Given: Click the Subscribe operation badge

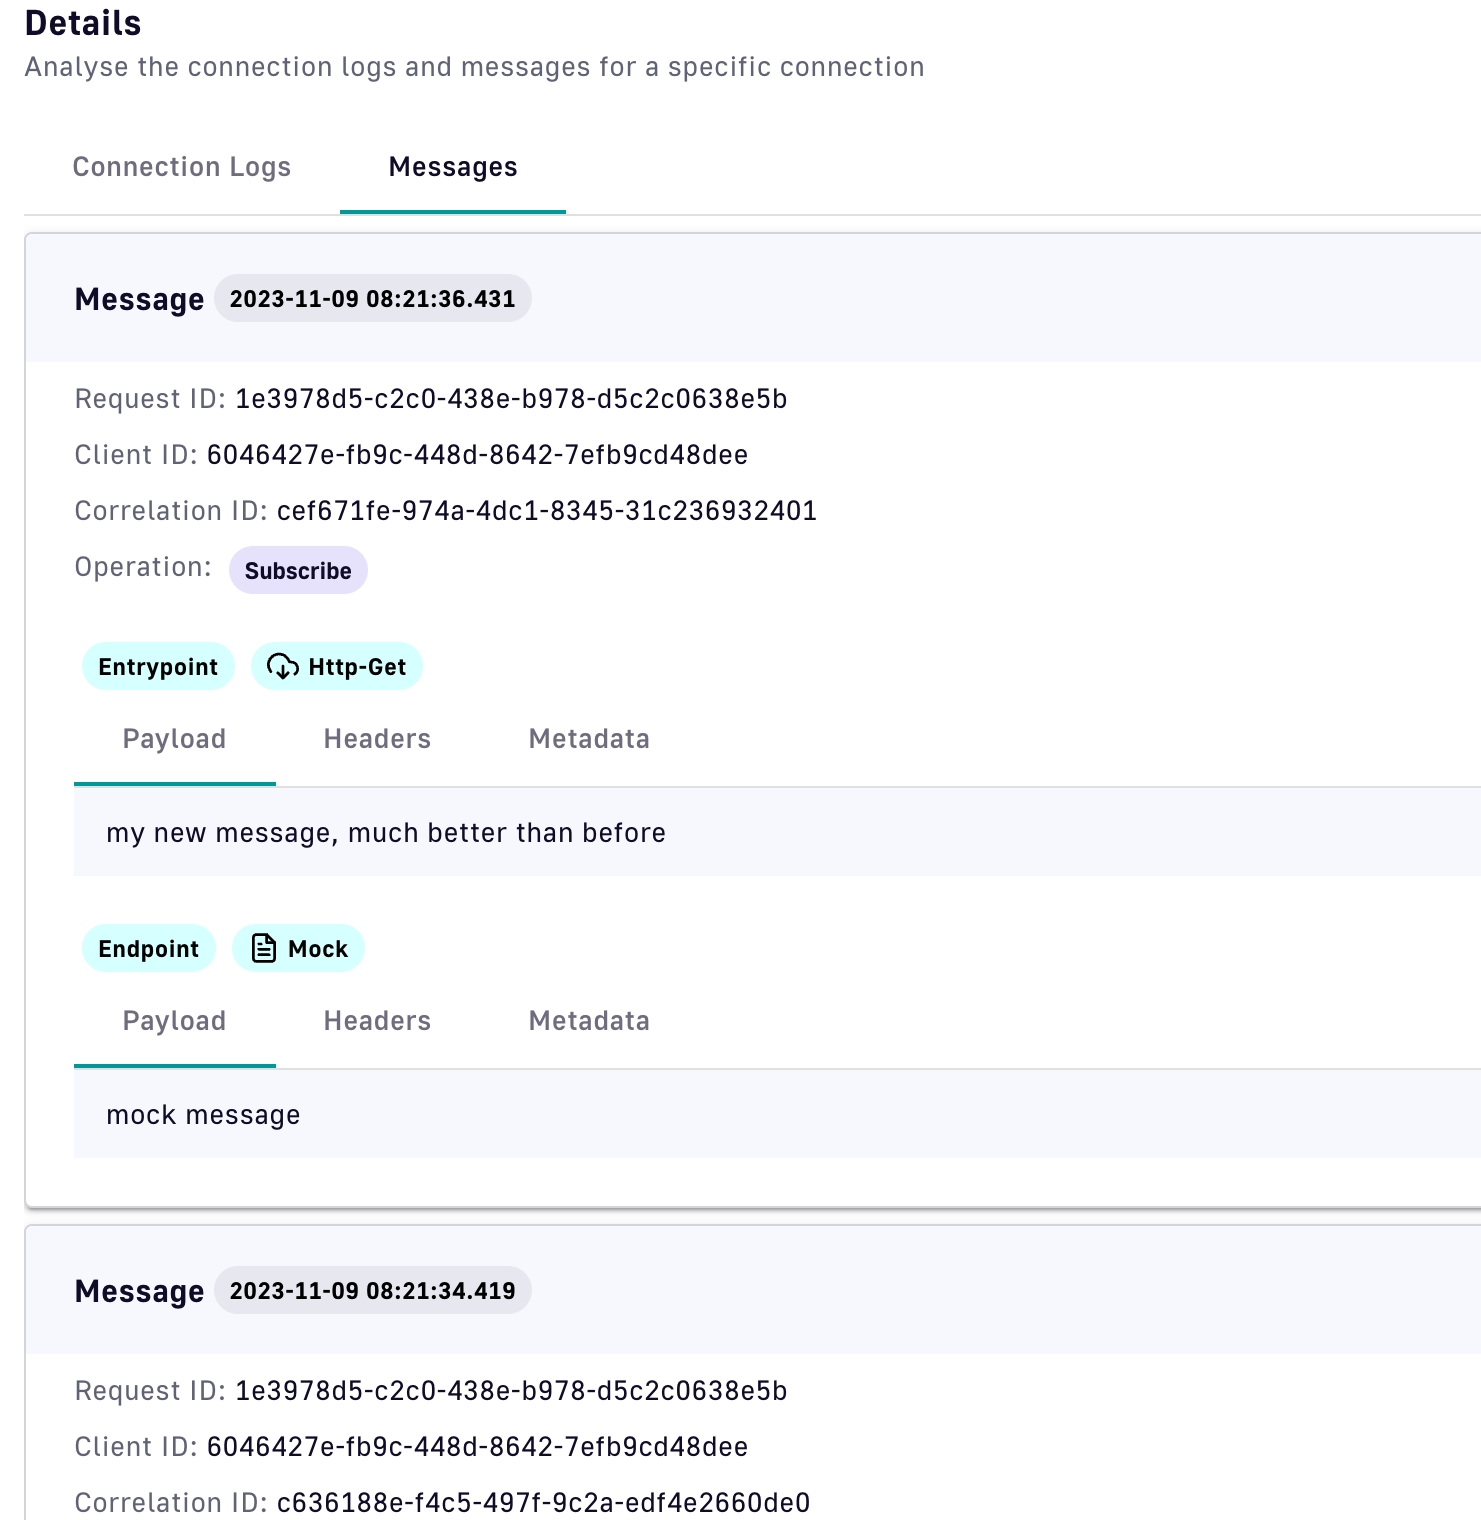Looking at the screenshot, I should tap(298, 571).
